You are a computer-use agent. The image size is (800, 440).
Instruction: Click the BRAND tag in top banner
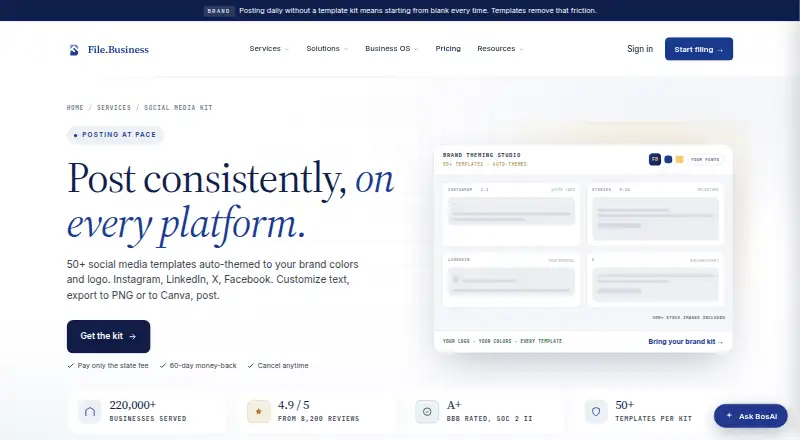pos(219,11)
